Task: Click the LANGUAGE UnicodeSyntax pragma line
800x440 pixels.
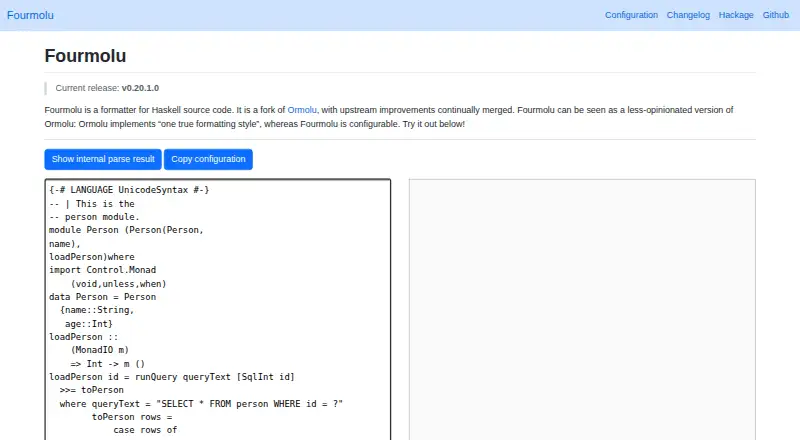Action: point(129,190)
